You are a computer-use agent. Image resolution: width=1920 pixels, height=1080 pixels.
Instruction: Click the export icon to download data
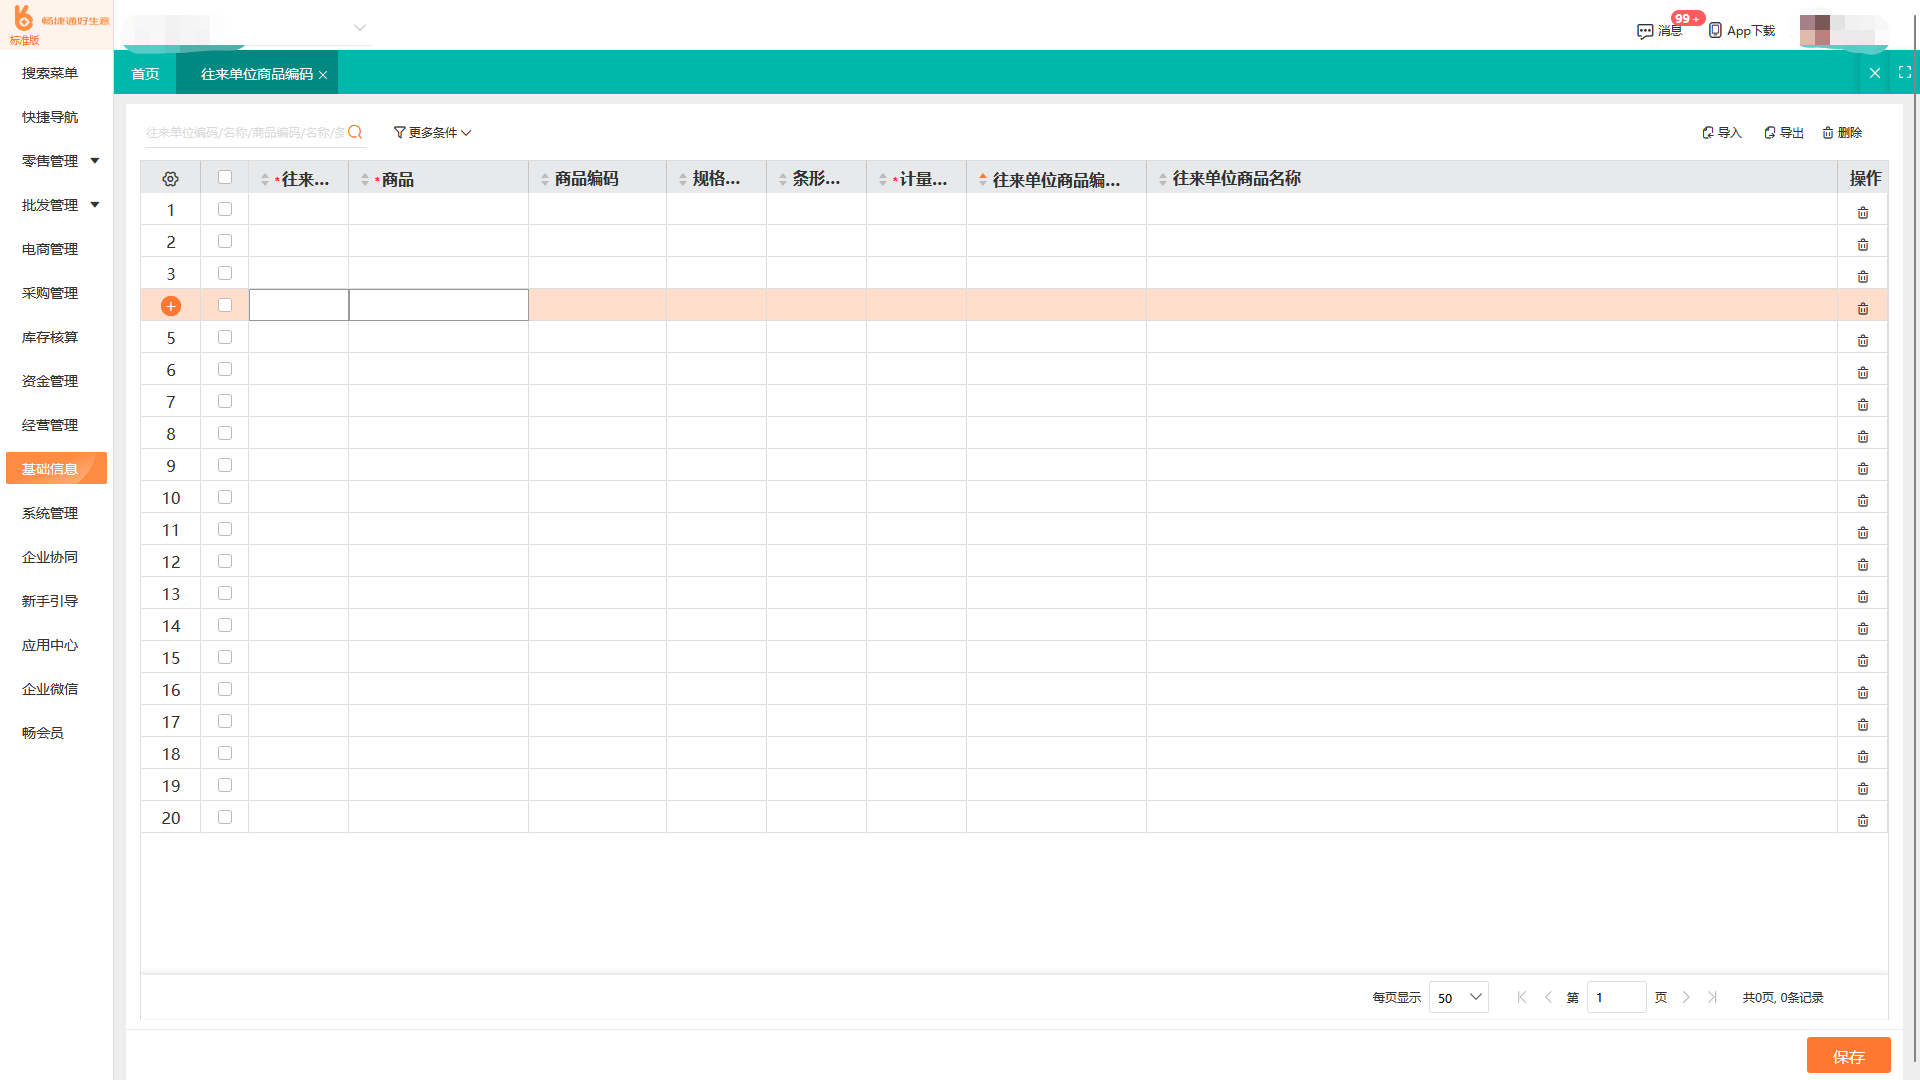coord(1783,132)
